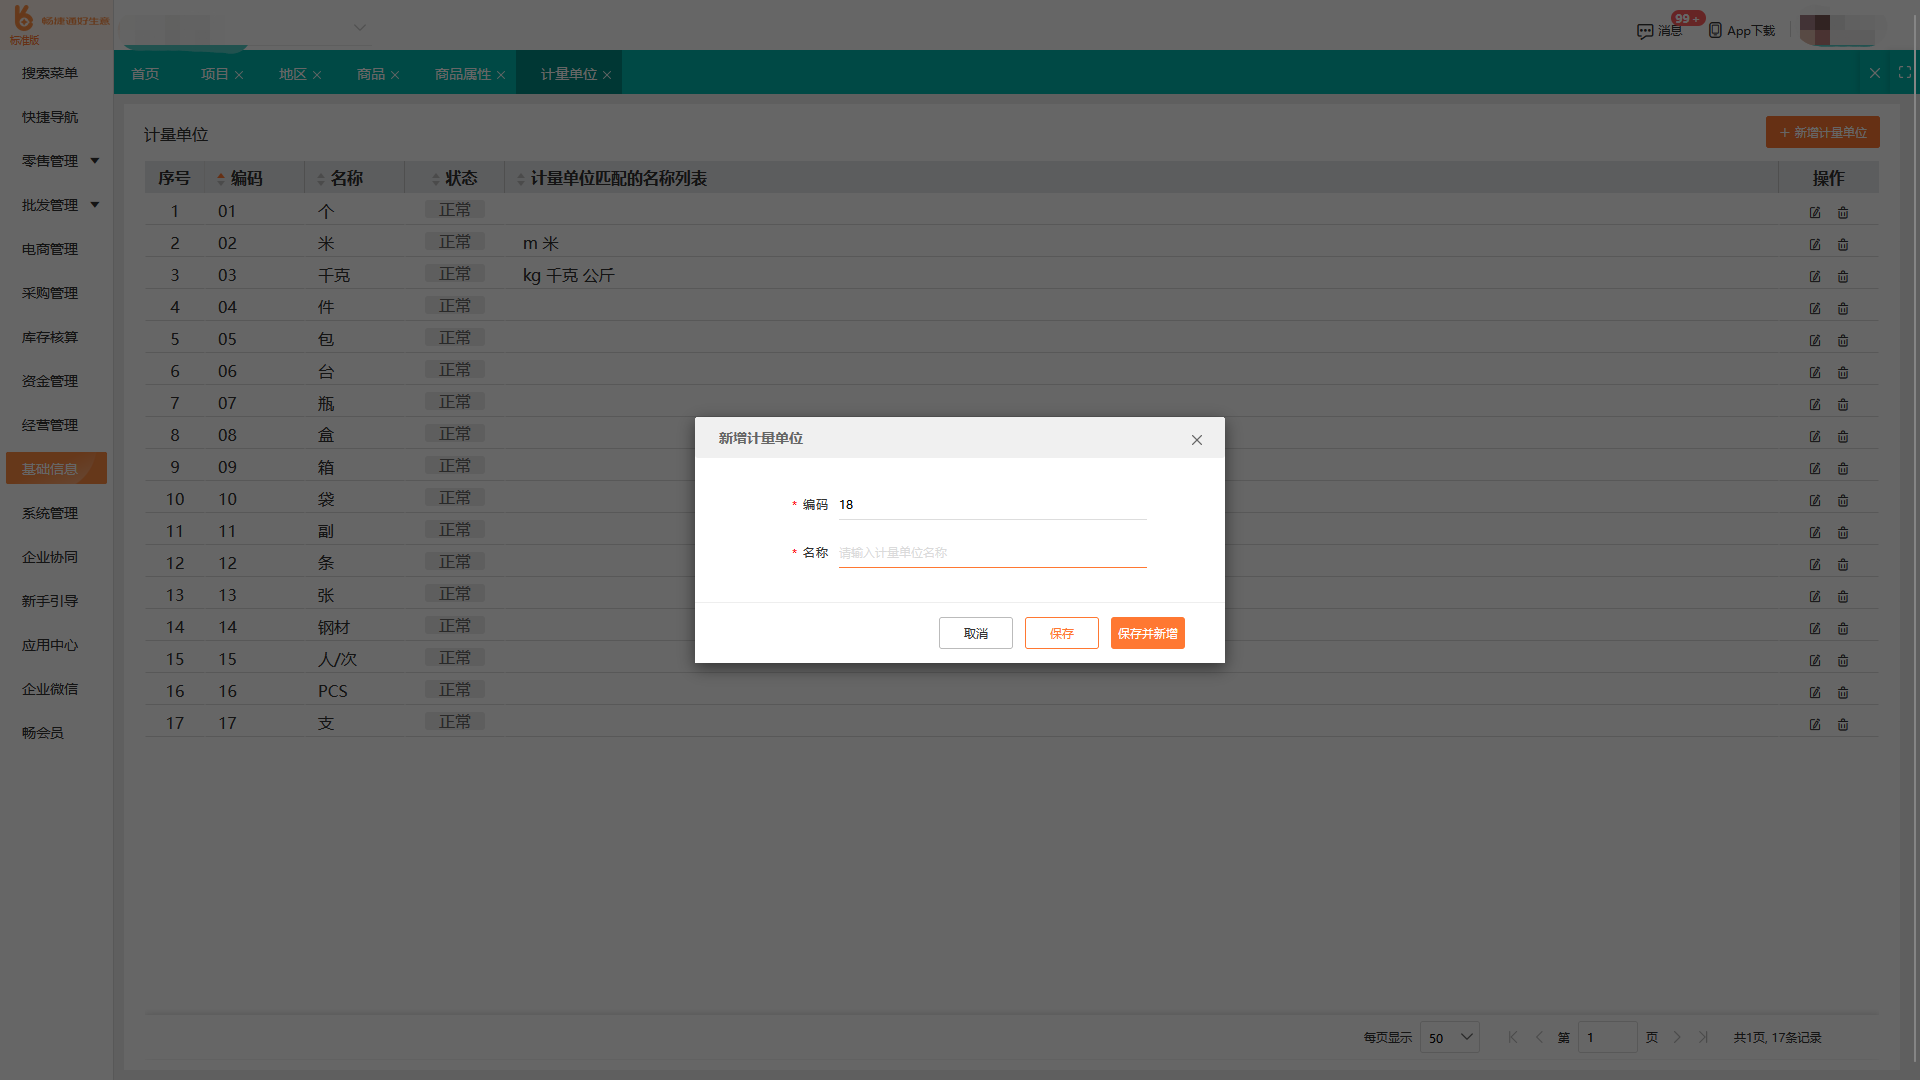Click next page arrow in pagination

pos(1676,1038)
